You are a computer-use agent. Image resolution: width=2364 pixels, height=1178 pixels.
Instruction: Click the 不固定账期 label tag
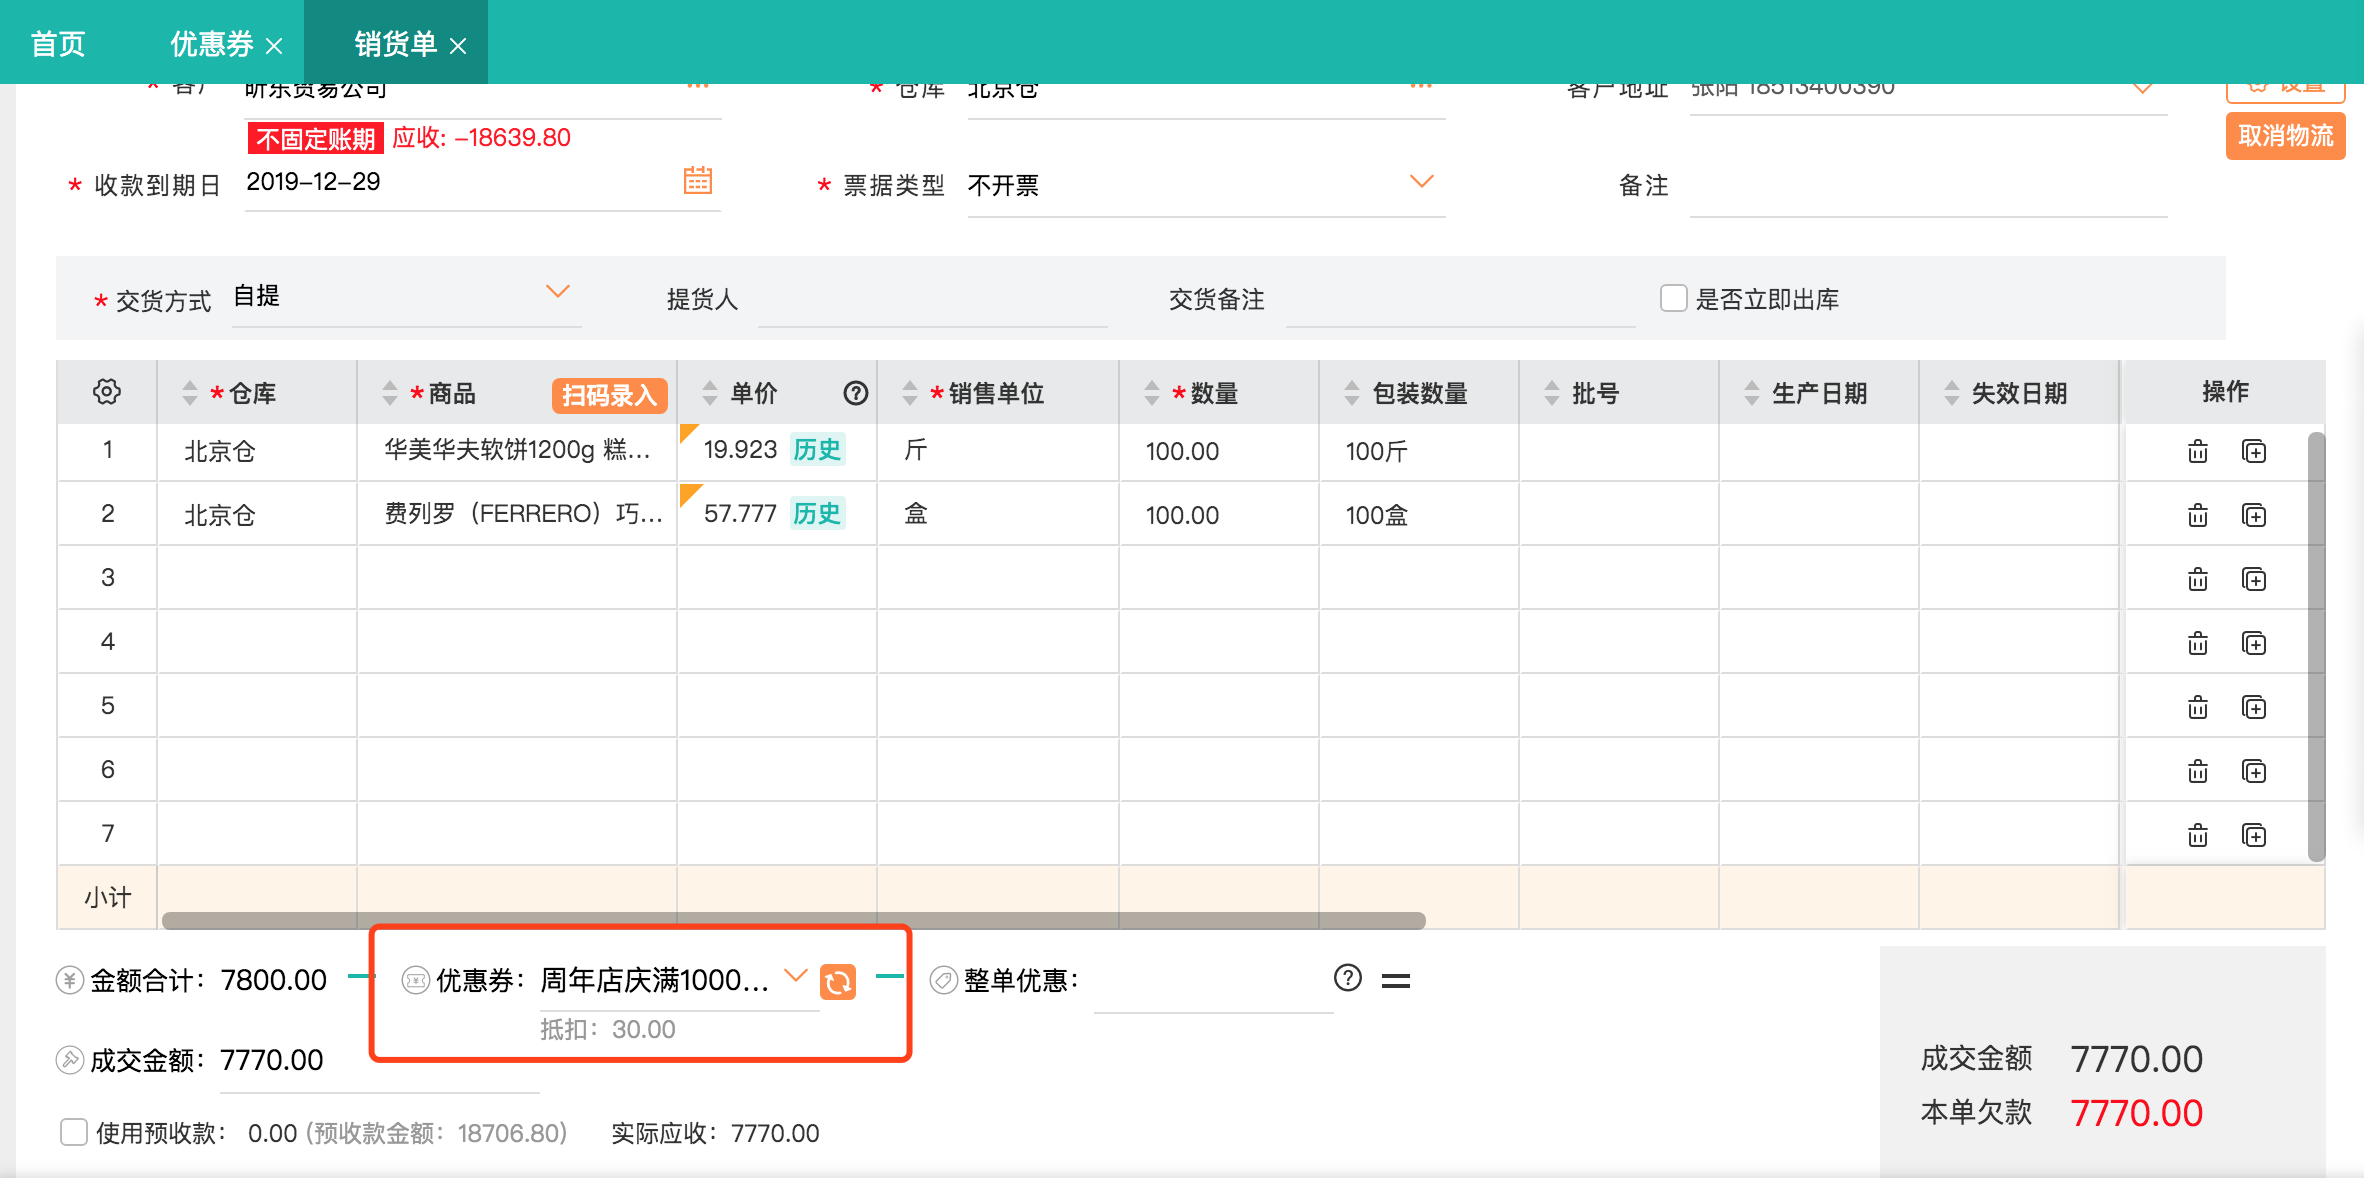(302, 137)
